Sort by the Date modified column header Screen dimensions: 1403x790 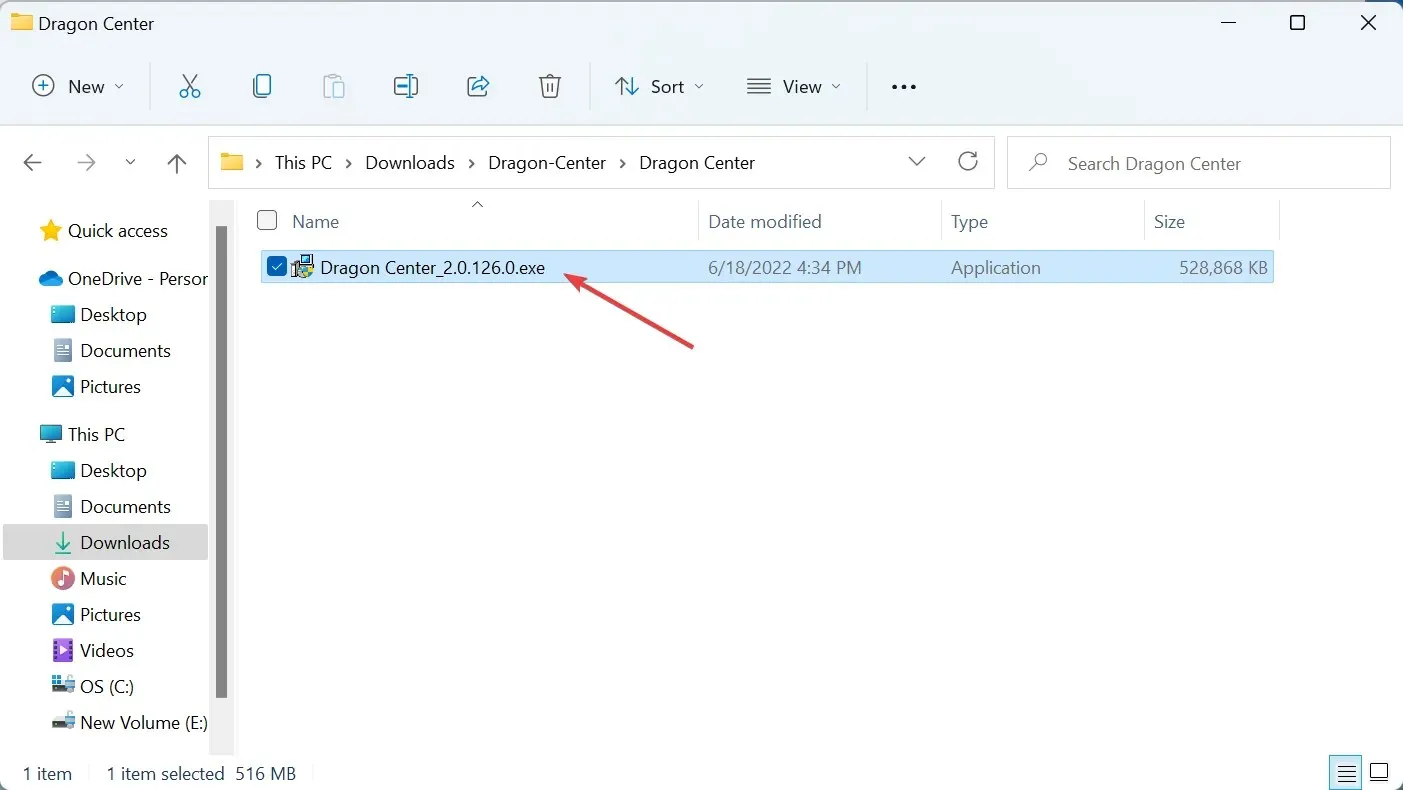[x=765, y=221]
